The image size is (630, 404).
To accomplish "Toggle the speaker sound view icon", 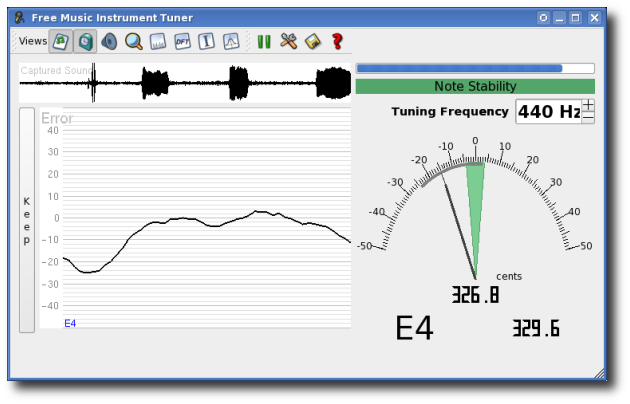I will tap(109, 41).
